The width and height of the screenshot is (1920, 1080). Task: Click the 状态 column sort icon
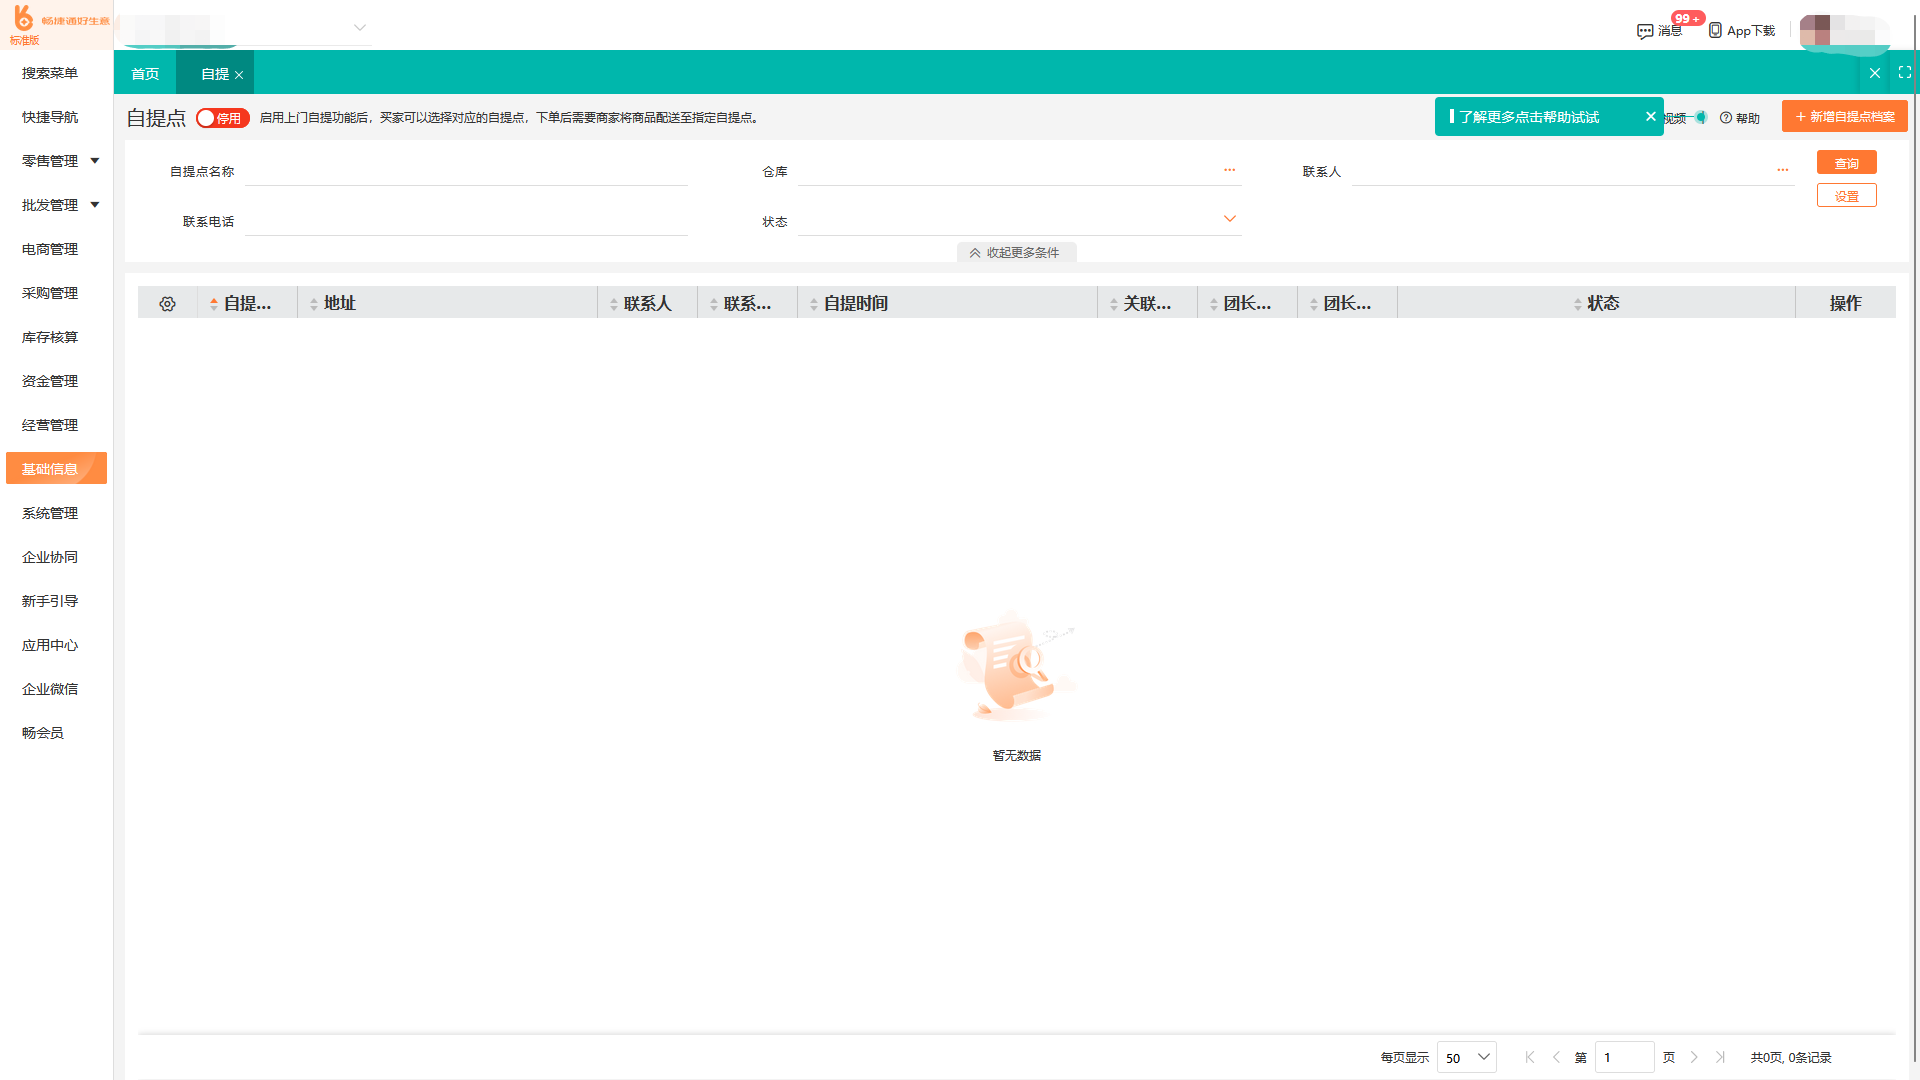pyautogui.click(x=1577, y=303)
